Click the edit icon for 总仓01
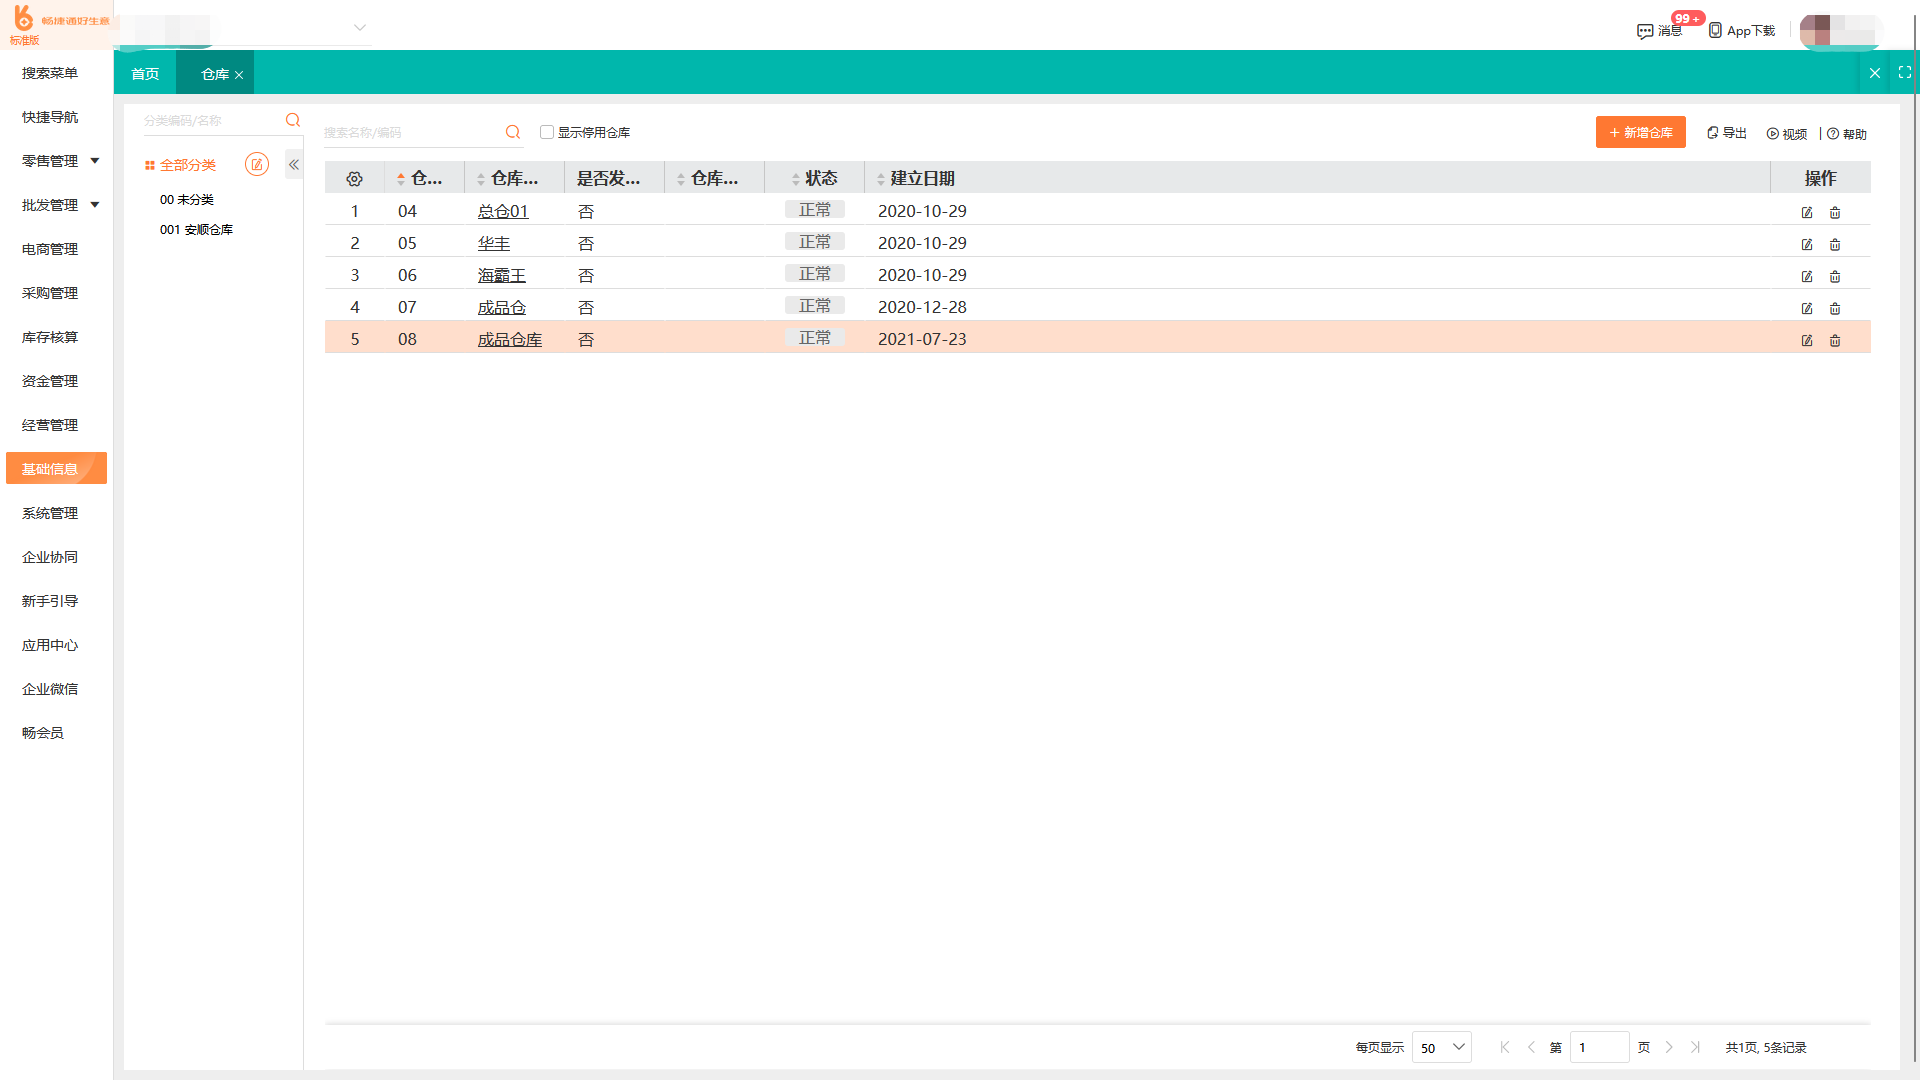 1807,211
